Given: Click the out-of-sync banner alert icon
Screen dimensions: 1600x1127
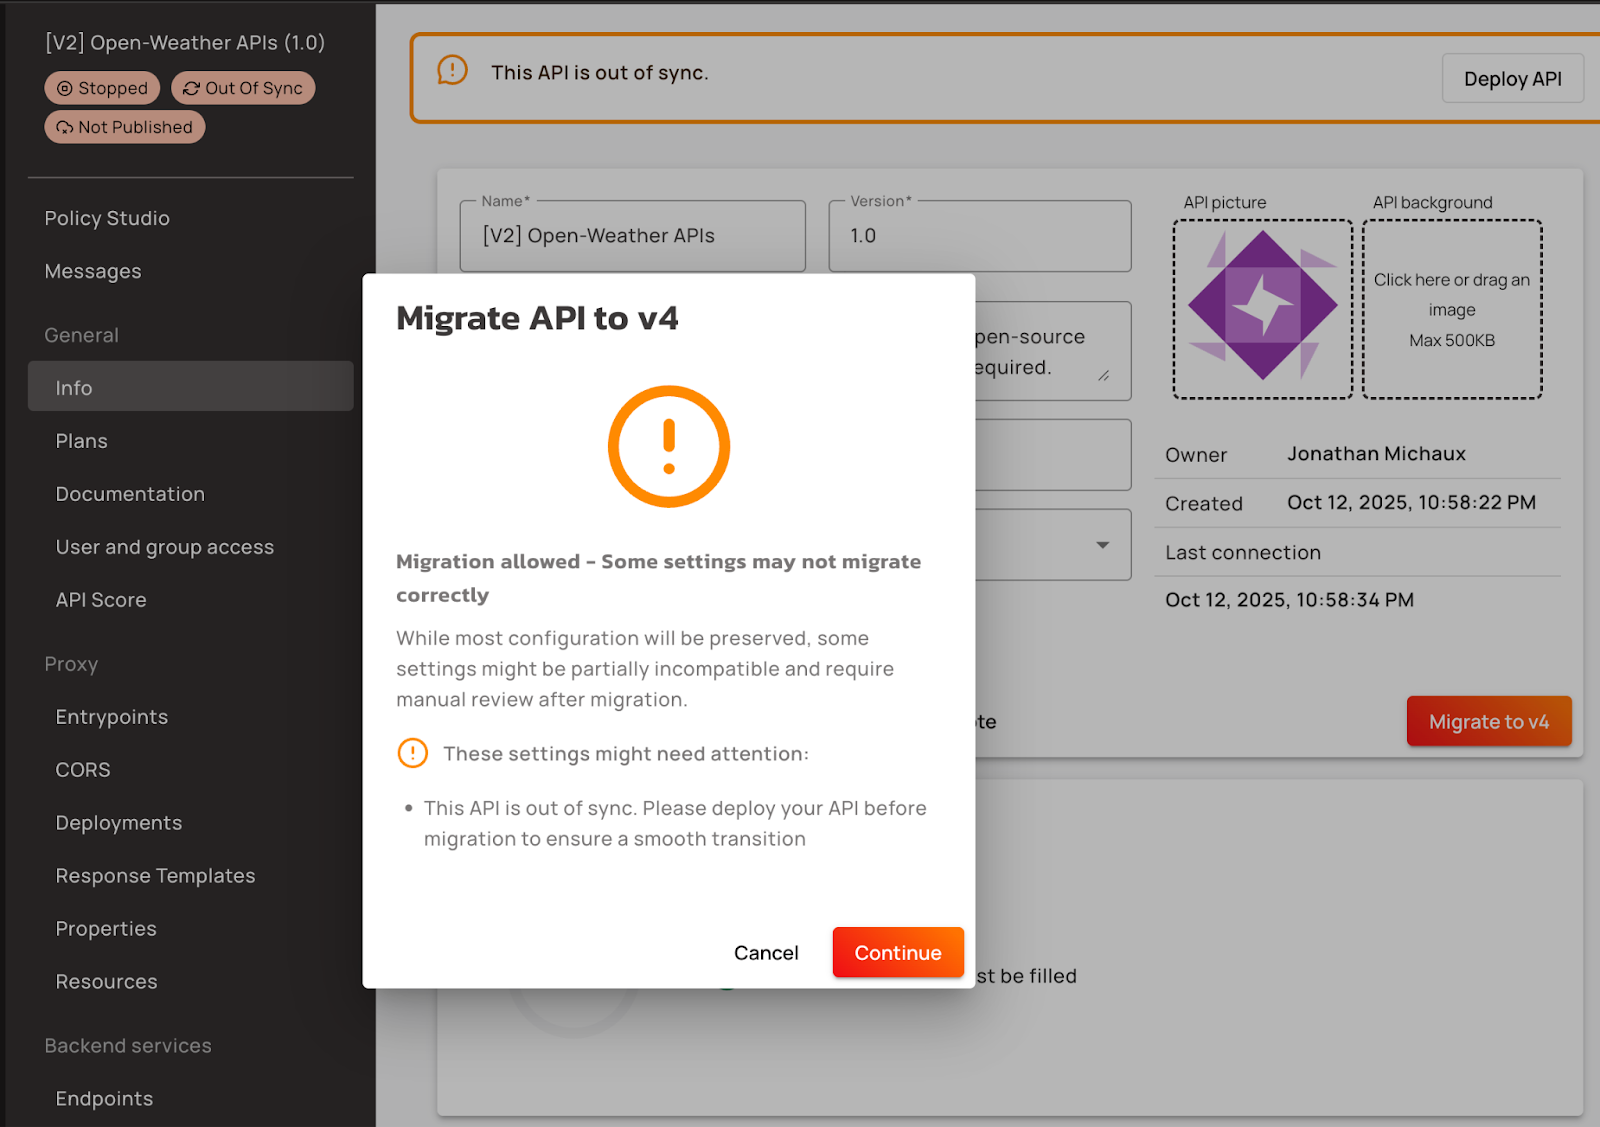Looking at the screenshot, I should click(x=452, y=70).
